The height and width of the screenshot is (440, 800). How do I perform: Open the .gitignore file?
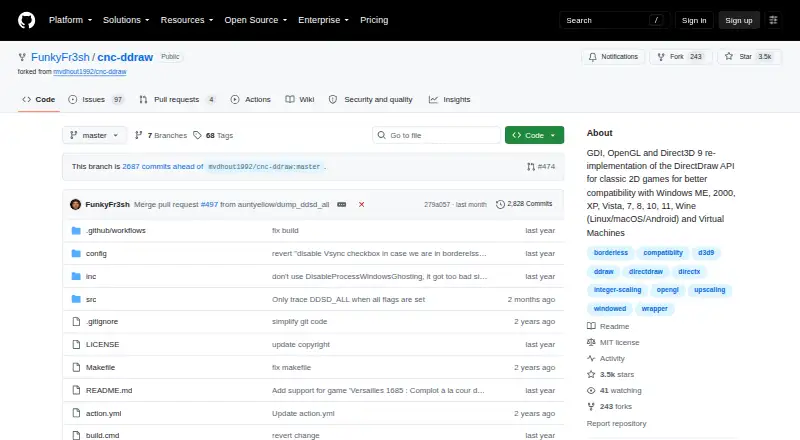coord(102,322)
